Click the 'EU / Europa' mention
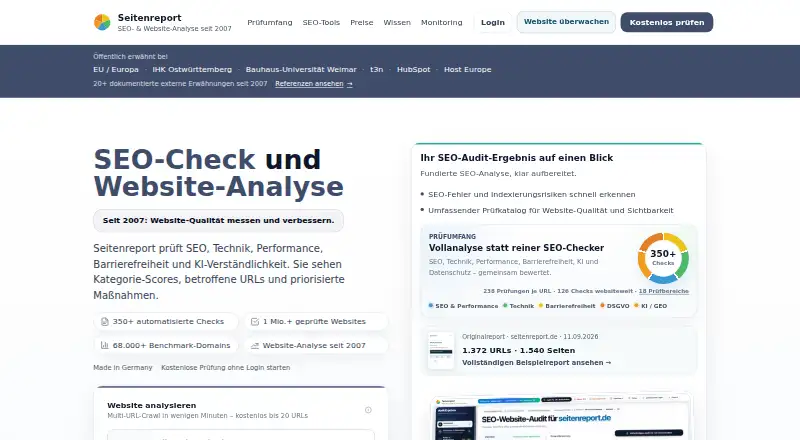 pos(116,69)
